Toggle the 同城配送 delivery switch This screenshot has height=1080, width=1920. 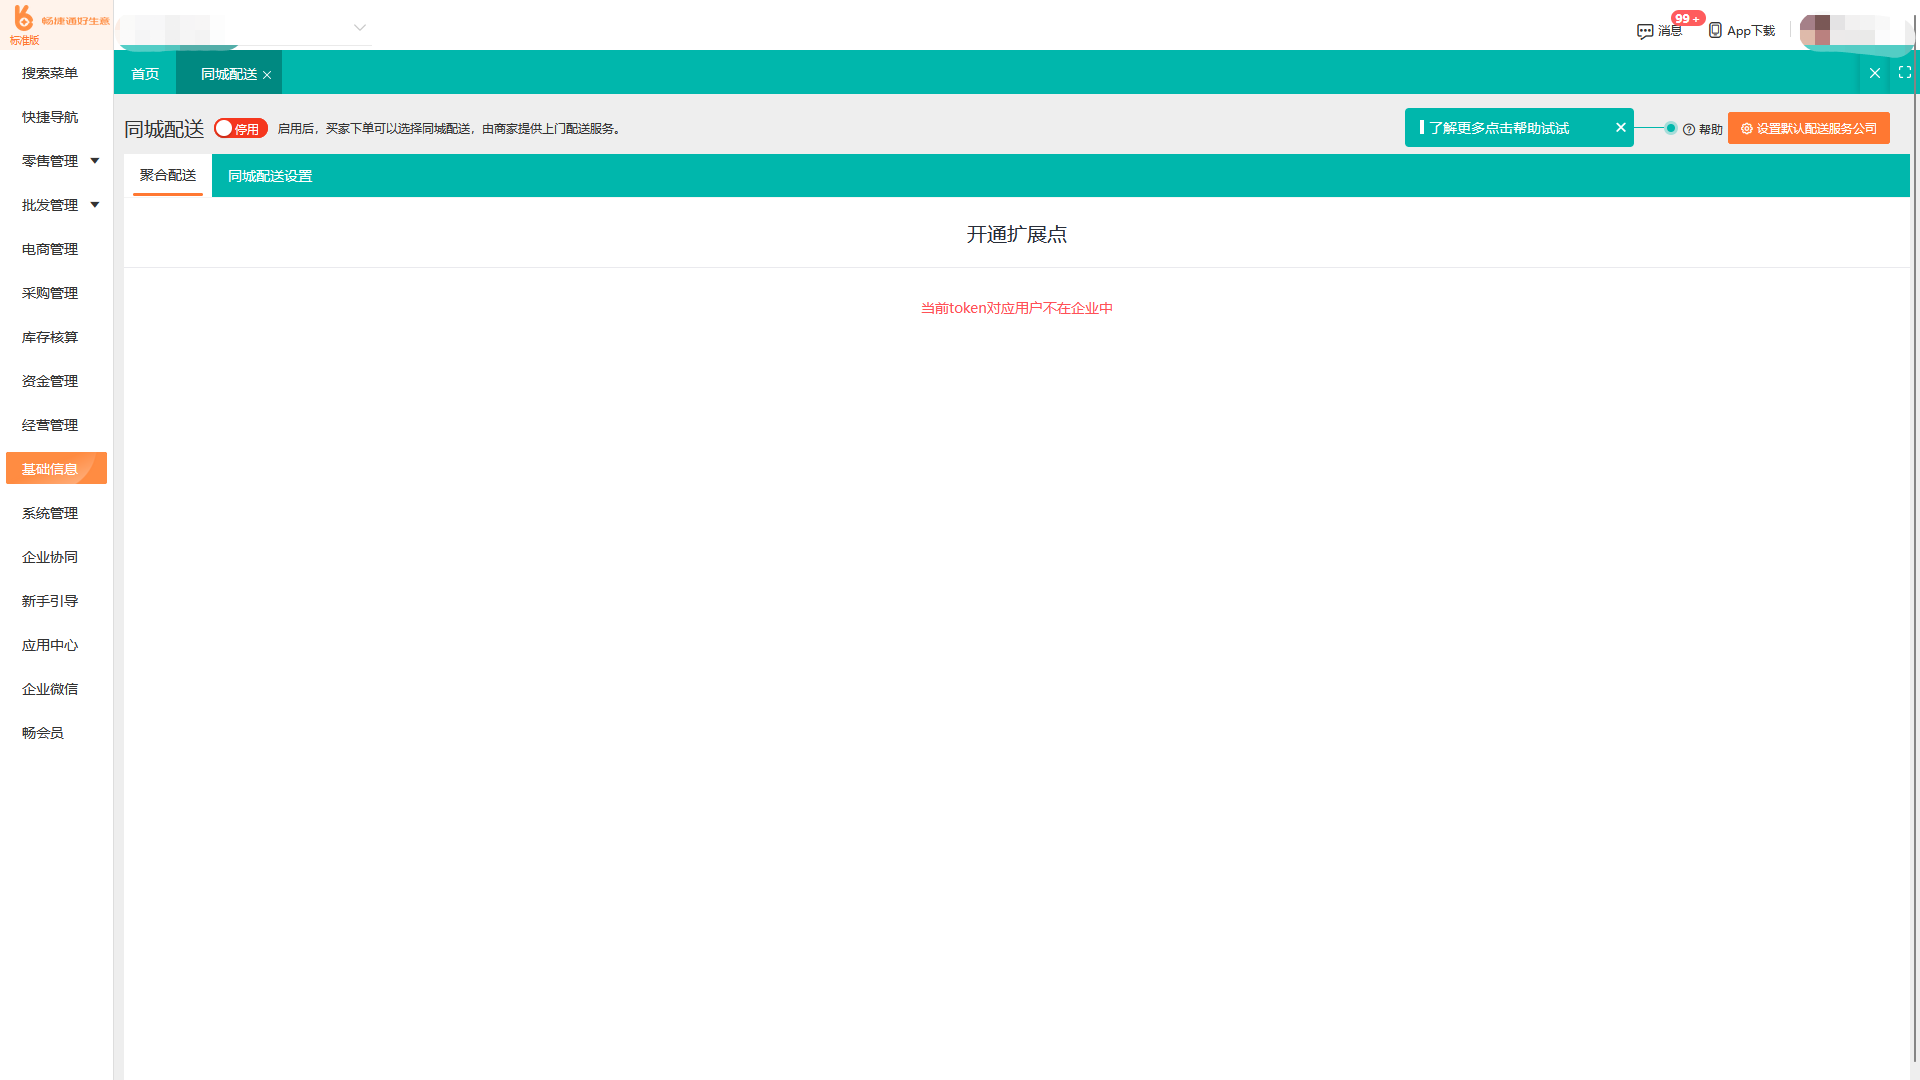243,128
